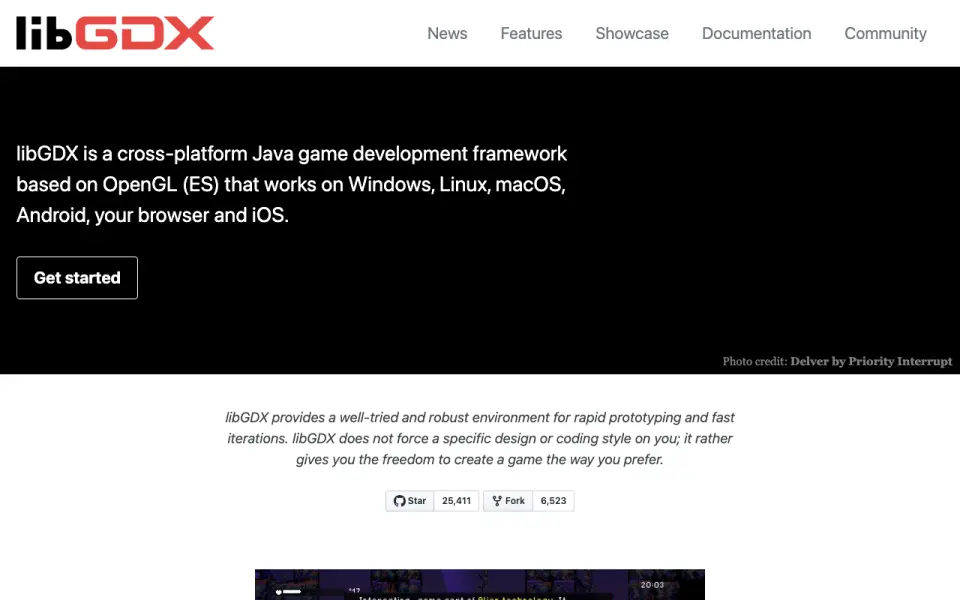Click the GitHub Fork button
This screenshot has height=600, width=960.
508,501
